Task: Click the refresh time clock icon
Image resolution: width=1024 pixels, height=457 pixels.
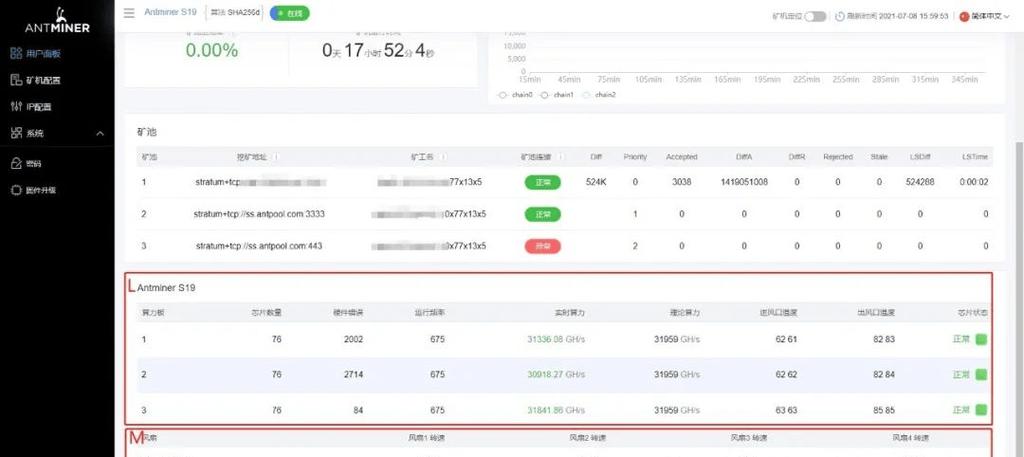Action: (839, 16)
